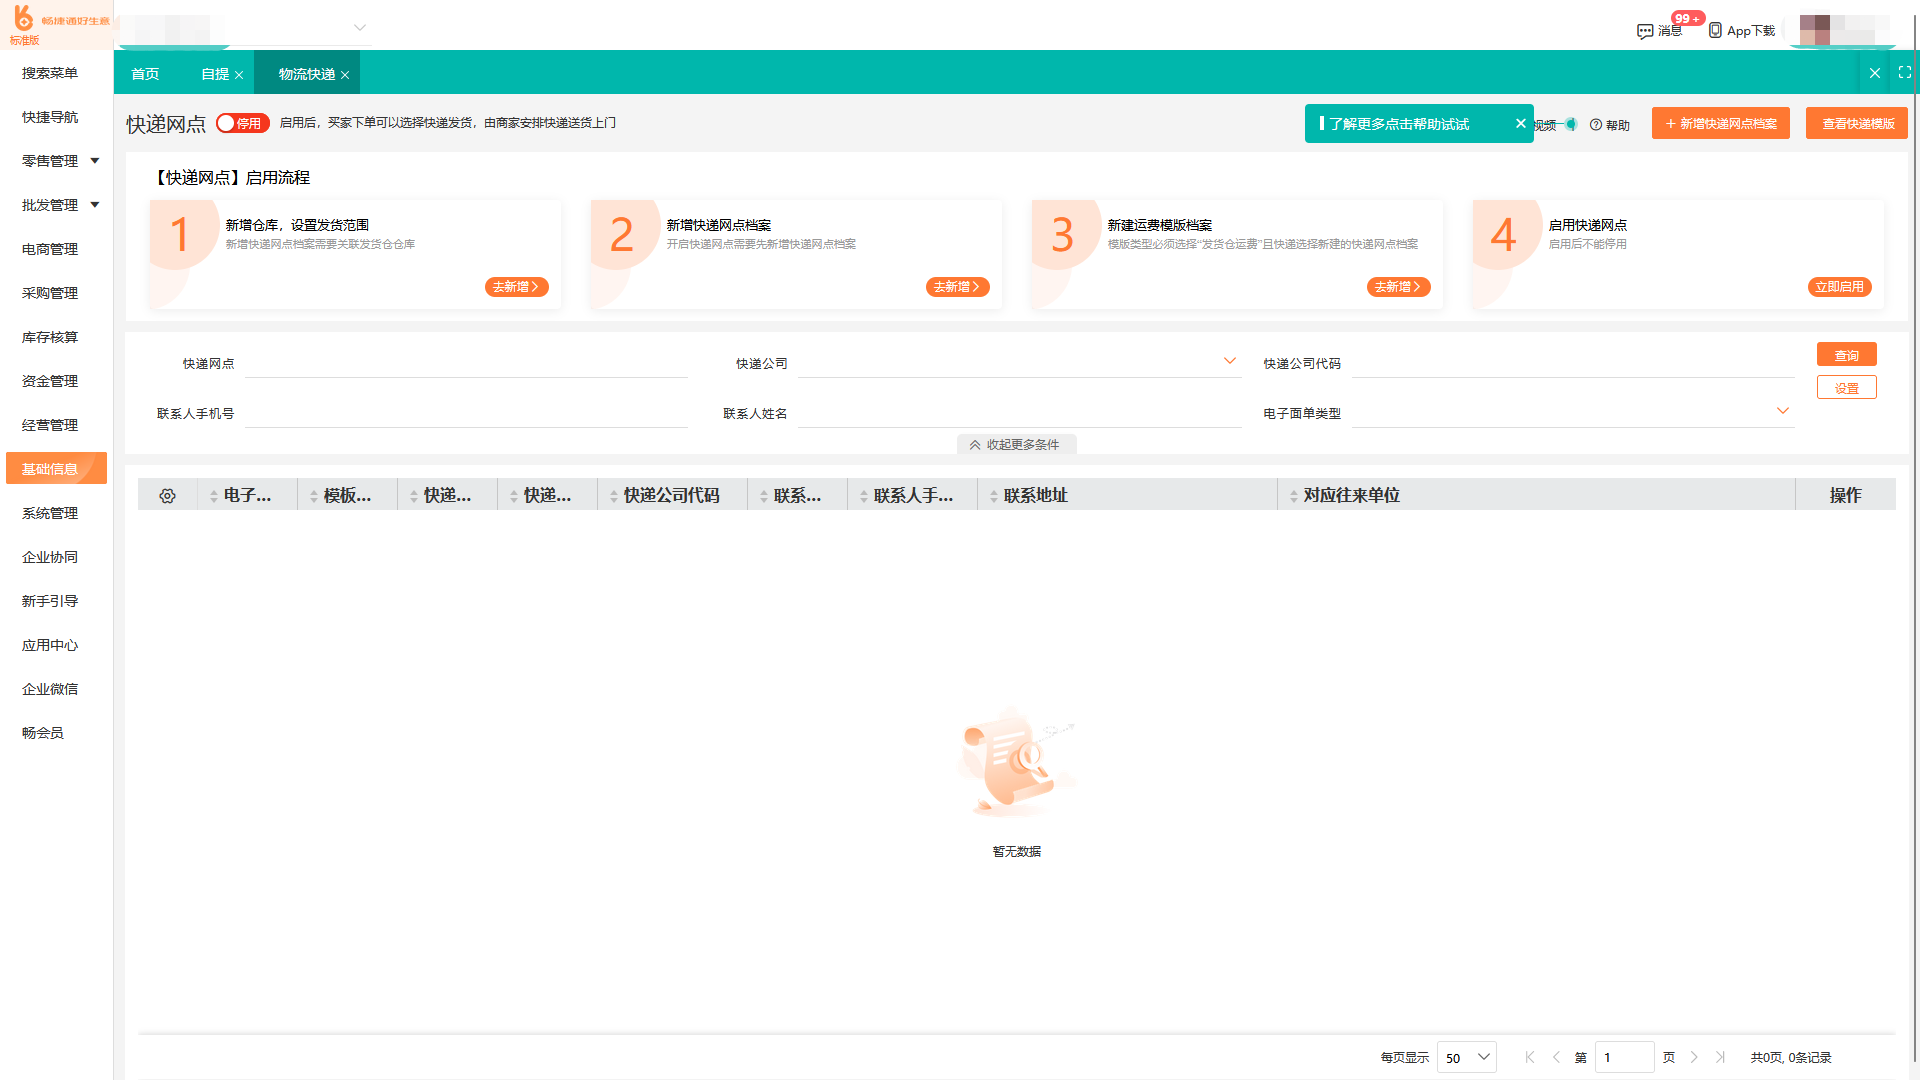Click App下载 icon
The height and width of the screenshot is (1080, 1920).
(1718, 29)
